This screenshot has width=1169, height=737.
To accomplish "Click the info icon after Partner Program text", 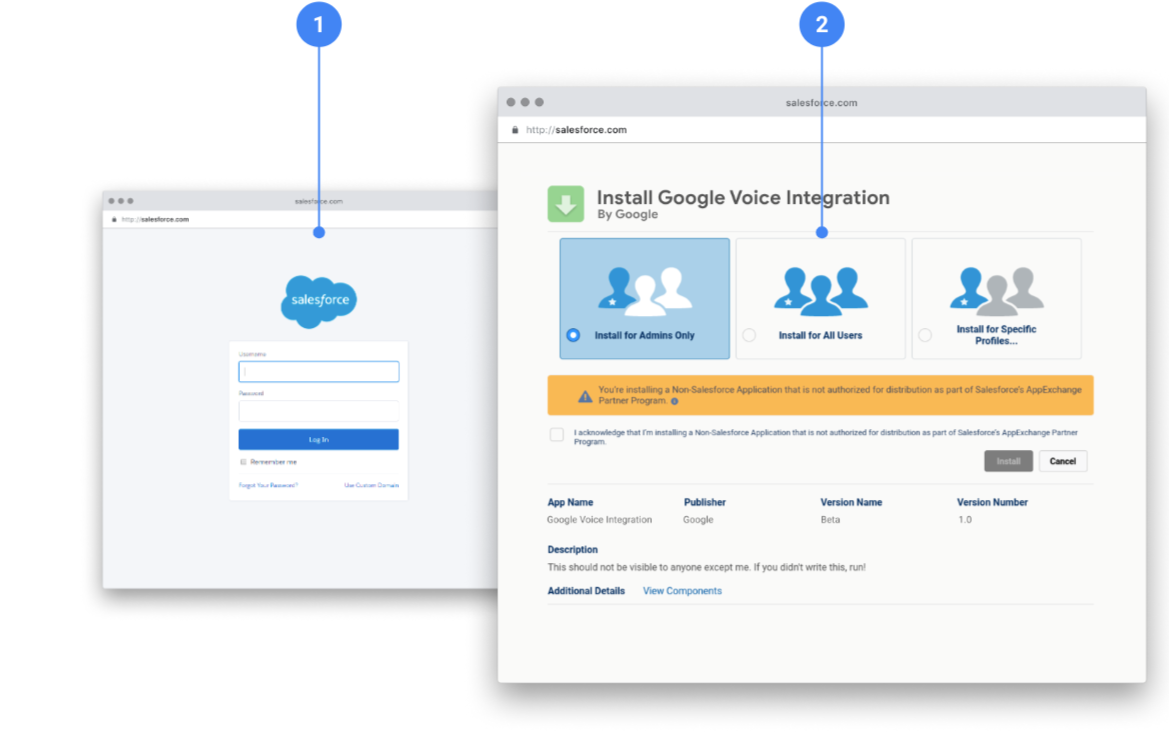I will tap(675, 401).
